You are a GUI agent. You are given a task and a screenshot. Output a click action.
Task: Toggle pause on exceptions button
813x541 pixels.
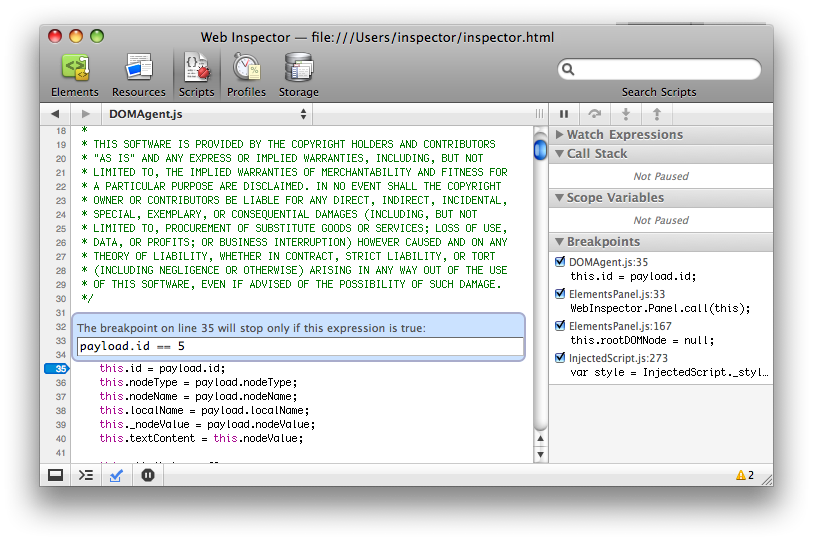[147, 475]
